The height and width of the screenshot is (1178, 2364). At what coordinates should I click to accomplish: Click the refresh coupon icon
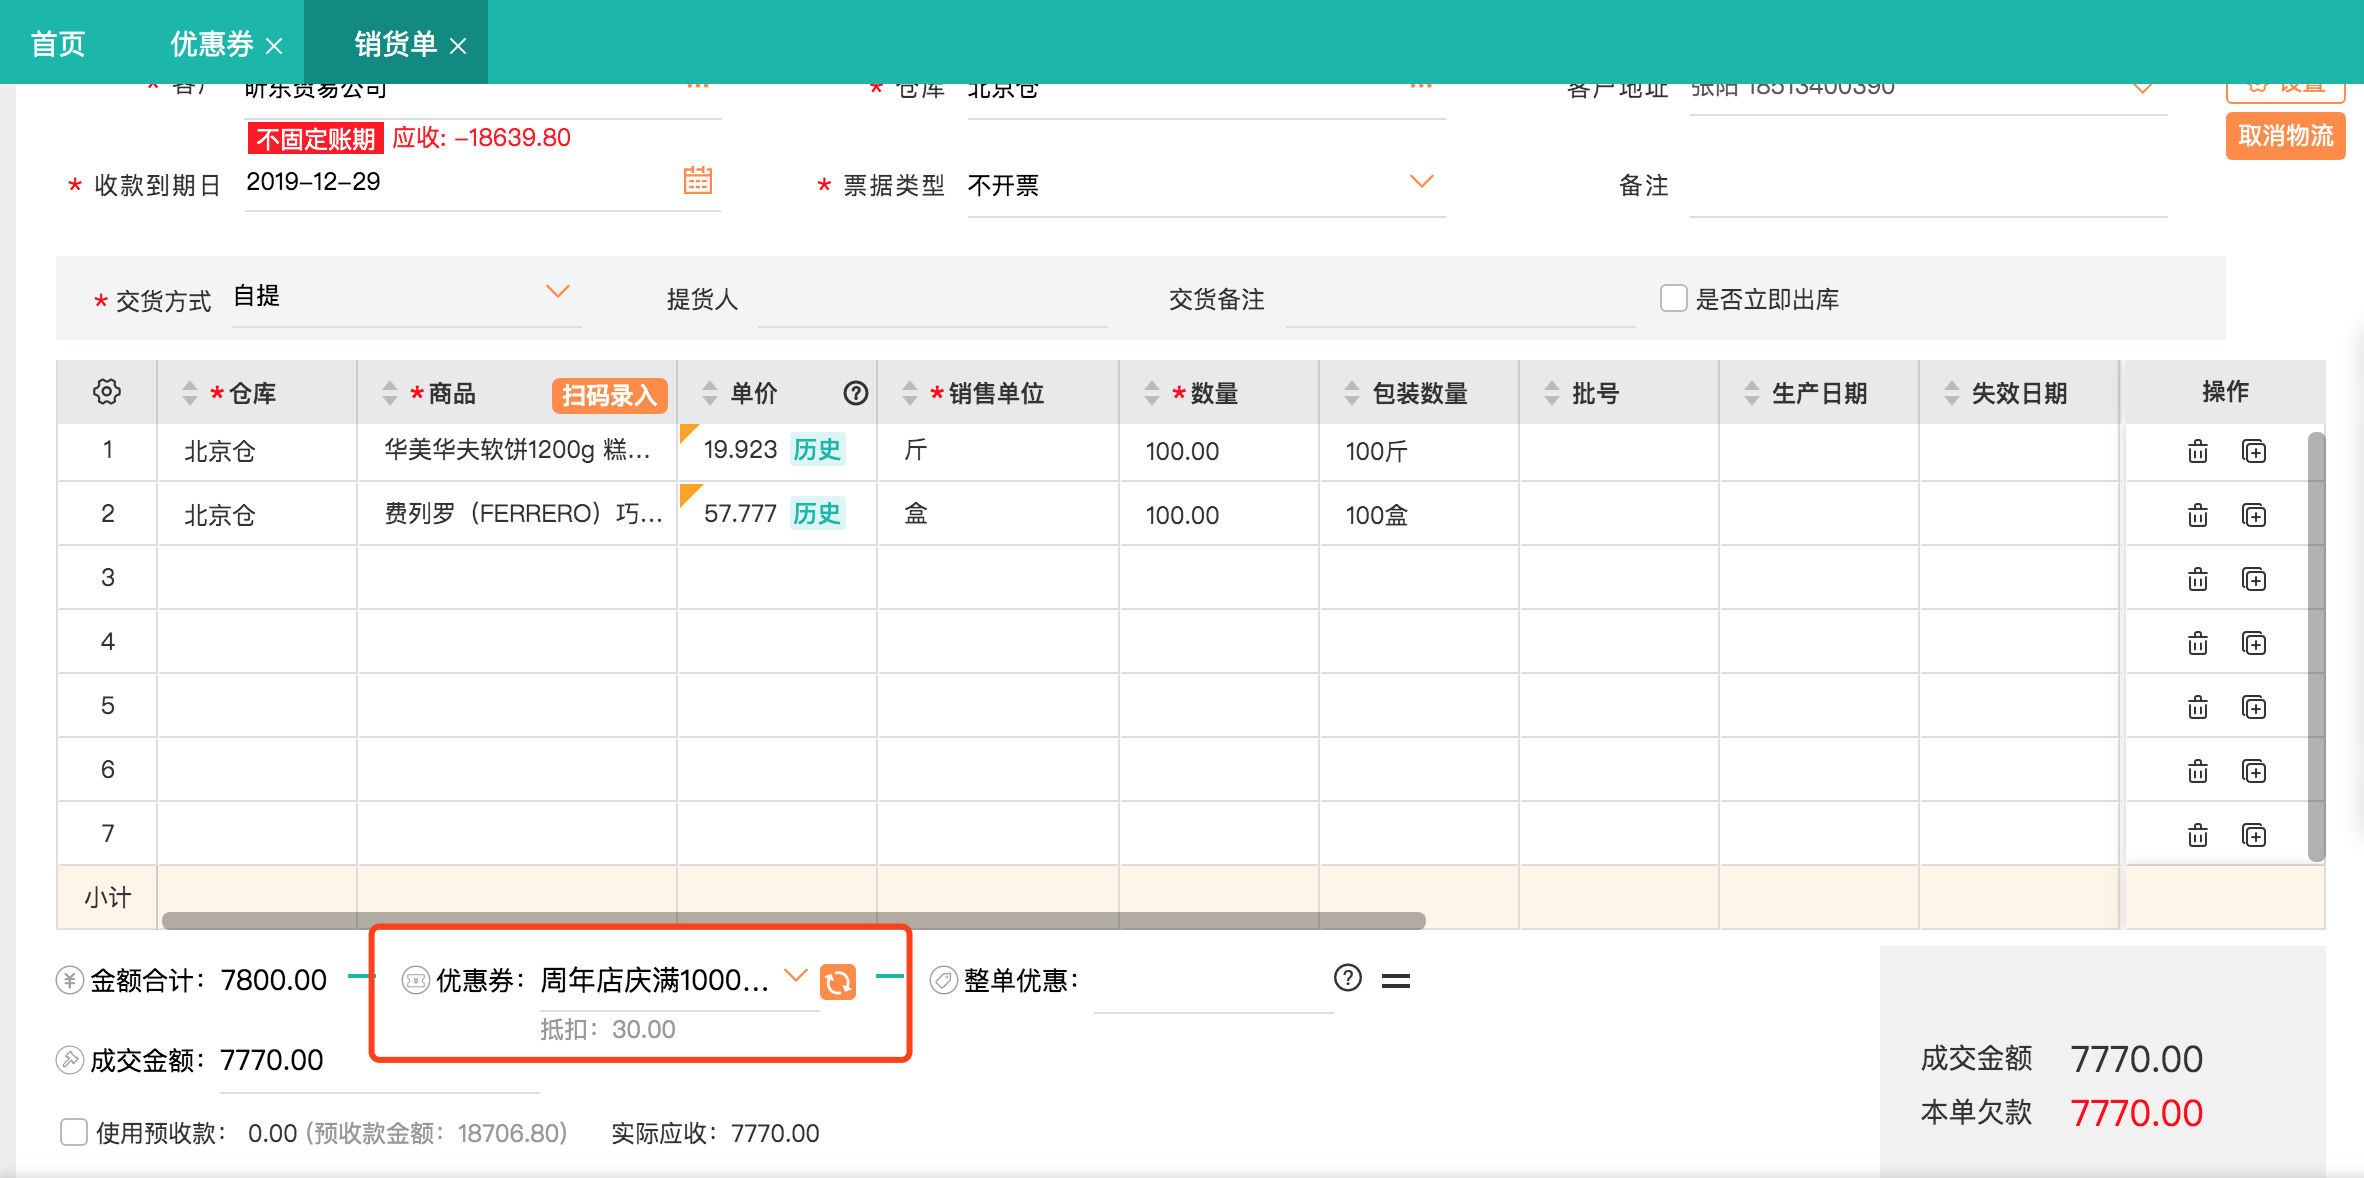click(x=840, y=980)
